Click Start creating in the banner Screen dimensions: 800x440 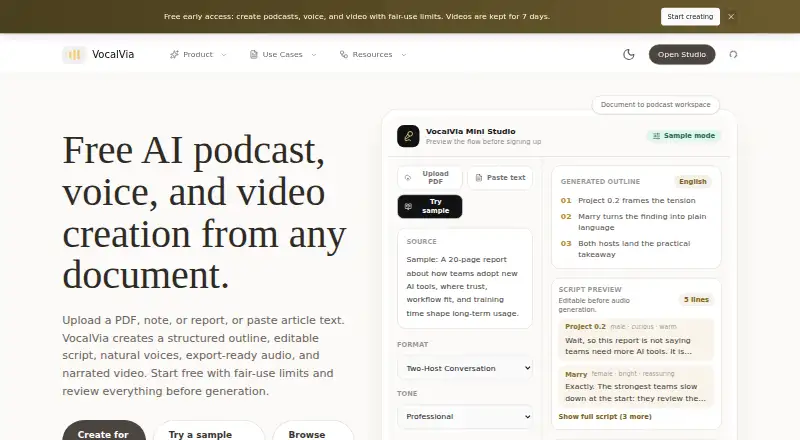coord(690,16)
